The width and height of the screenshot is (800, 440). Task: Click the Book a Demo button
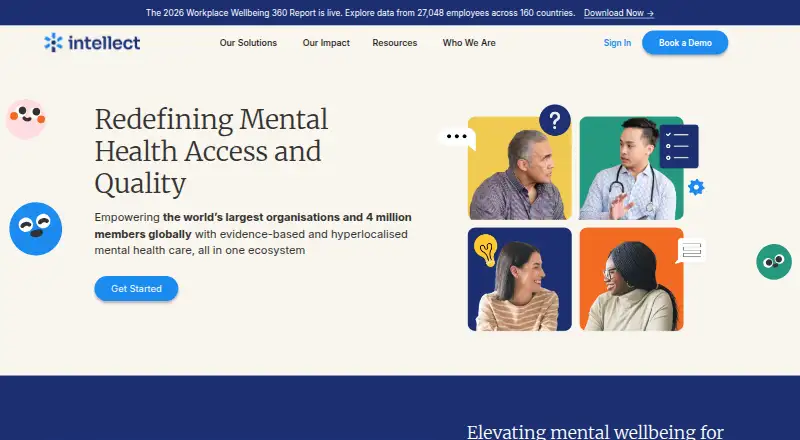(x=685, y=43)
